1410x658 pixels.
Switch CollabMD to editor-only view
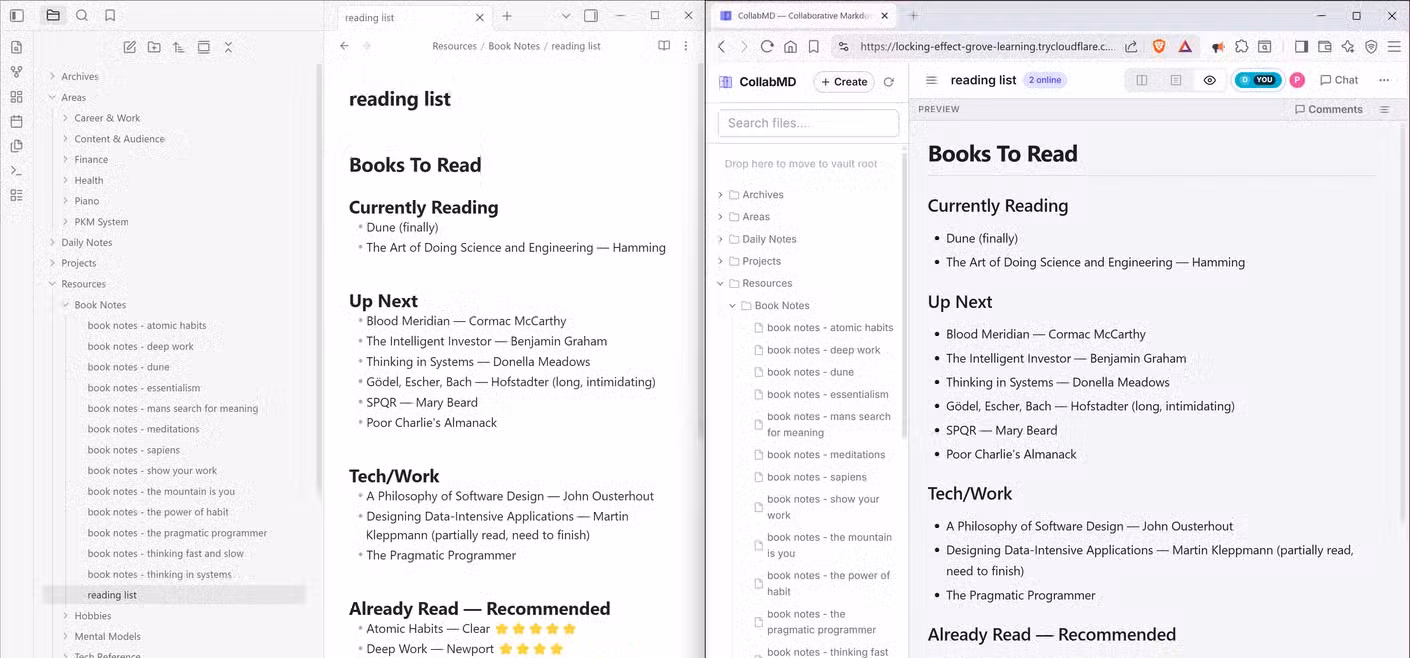1176,80
